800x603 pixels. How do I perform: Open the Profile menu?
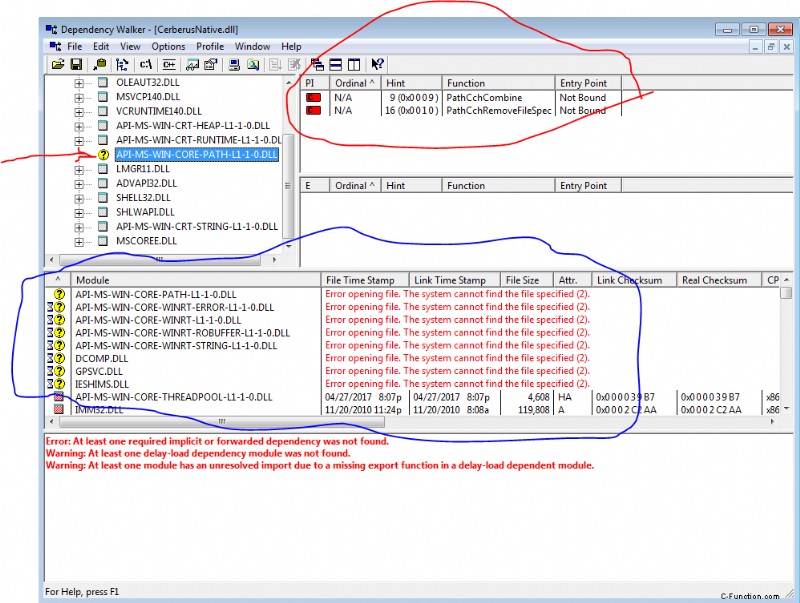click(210, 46)
